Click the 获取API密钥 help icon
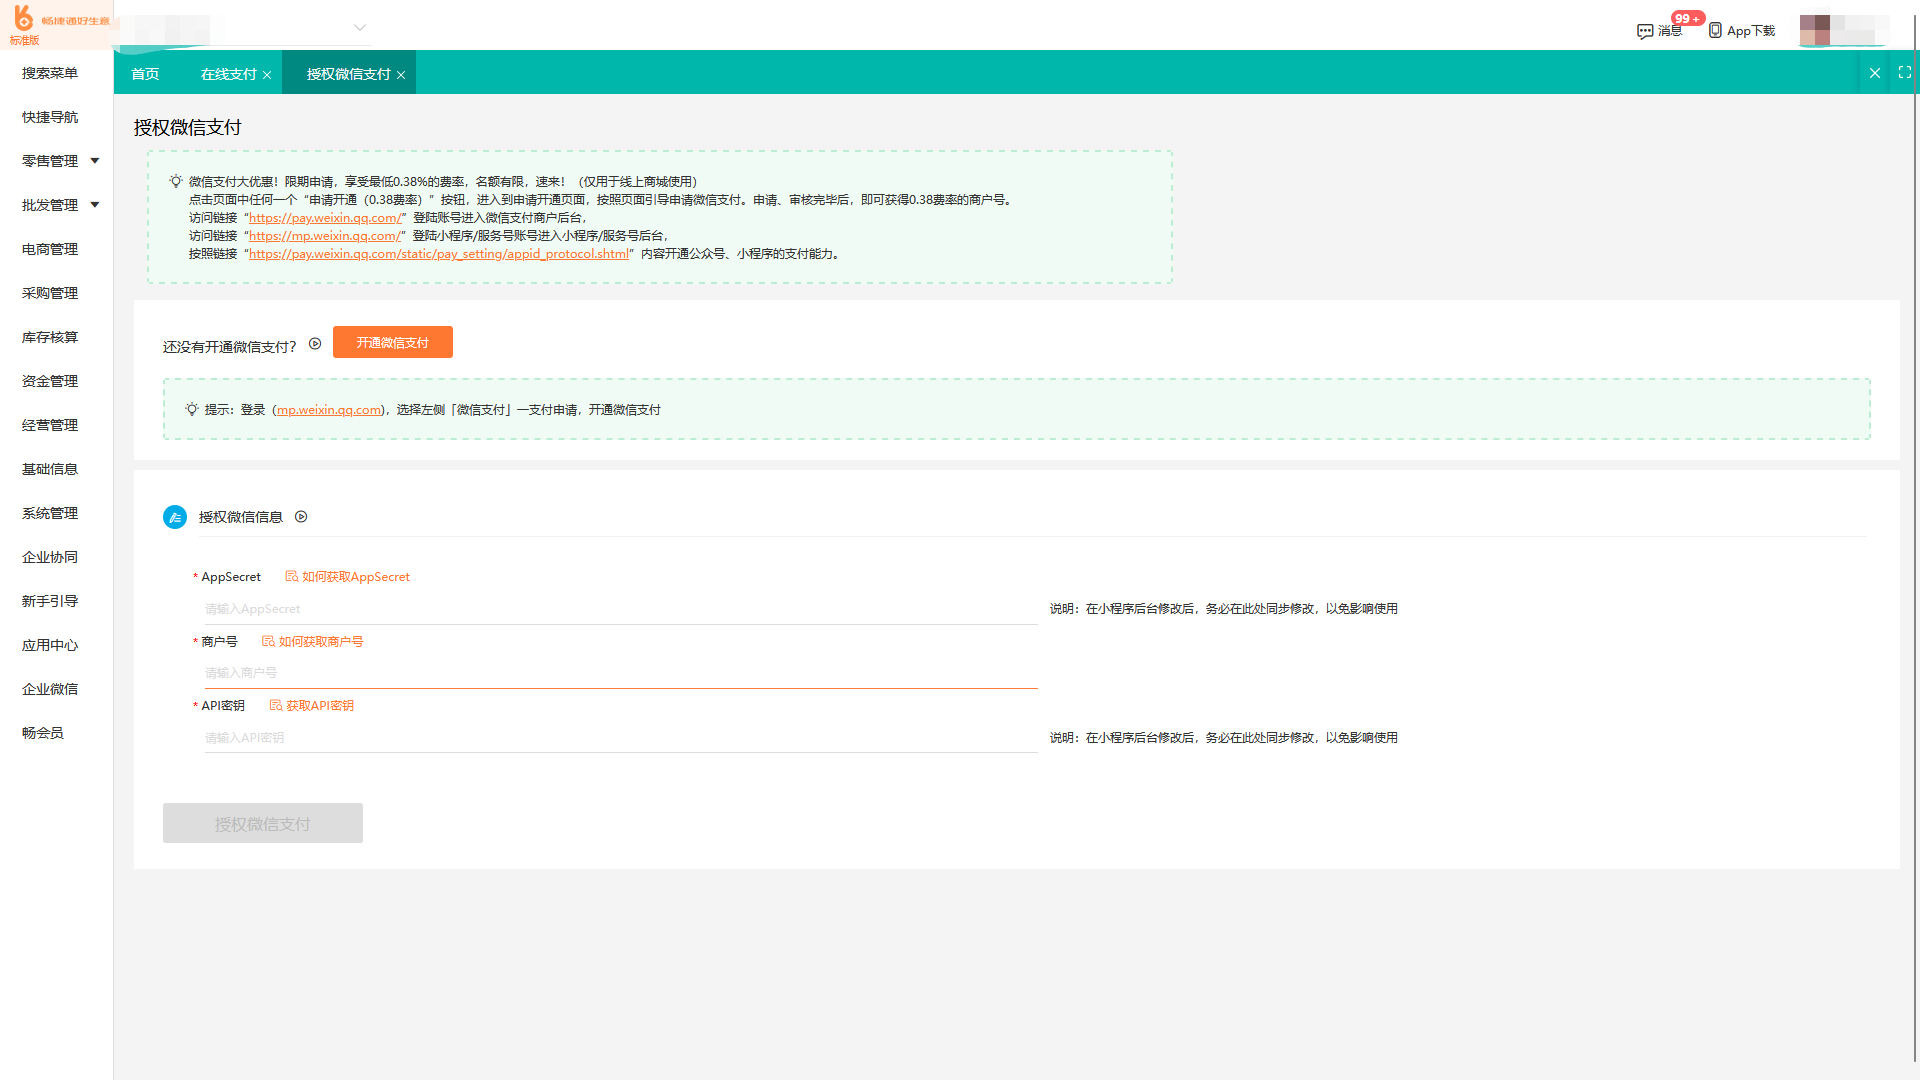Viewport: 1920px width, 1080px height. pyautogui.click(x=273, y=705)
